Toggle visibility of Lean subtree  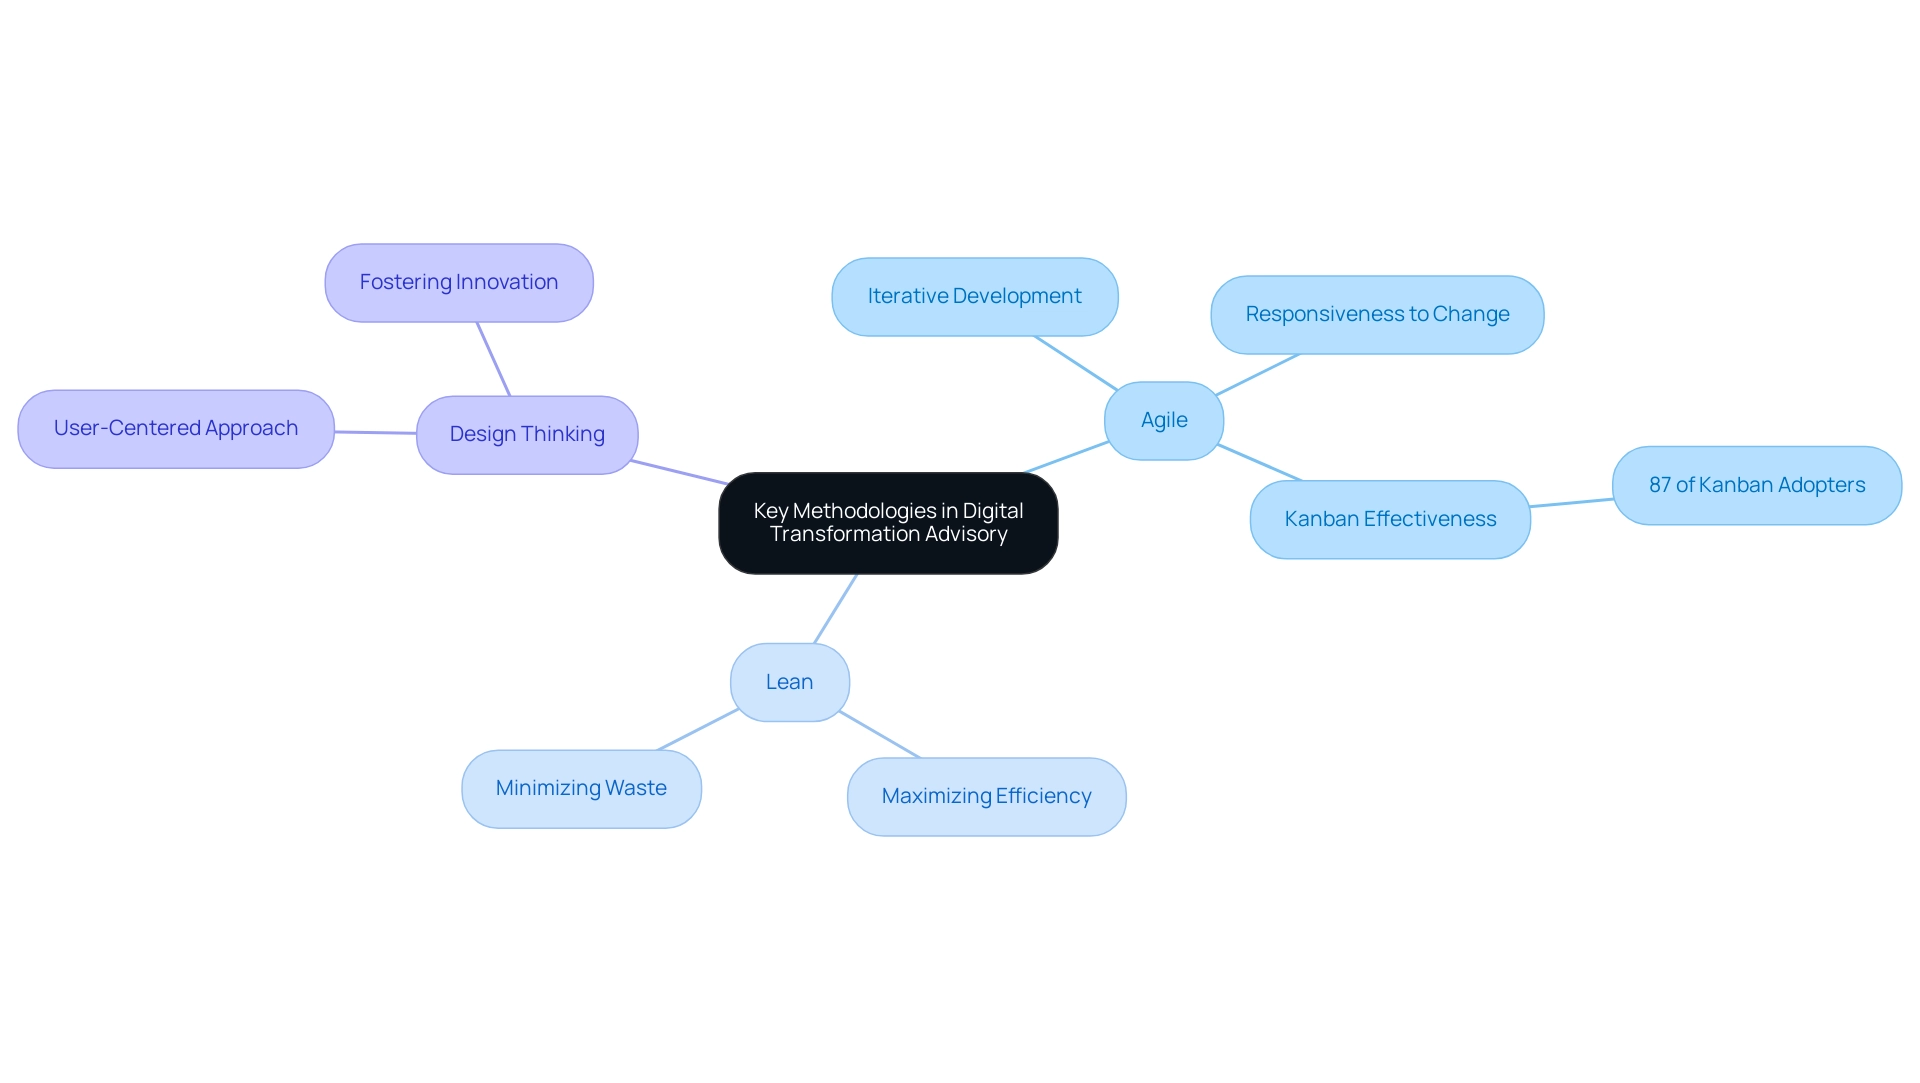pos(789,681)
